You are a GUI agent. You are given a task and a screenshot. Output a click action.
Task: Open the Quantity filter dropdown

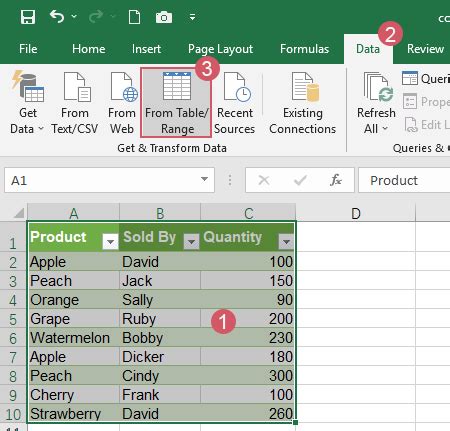pyautogui.click(x=286, y=241)
